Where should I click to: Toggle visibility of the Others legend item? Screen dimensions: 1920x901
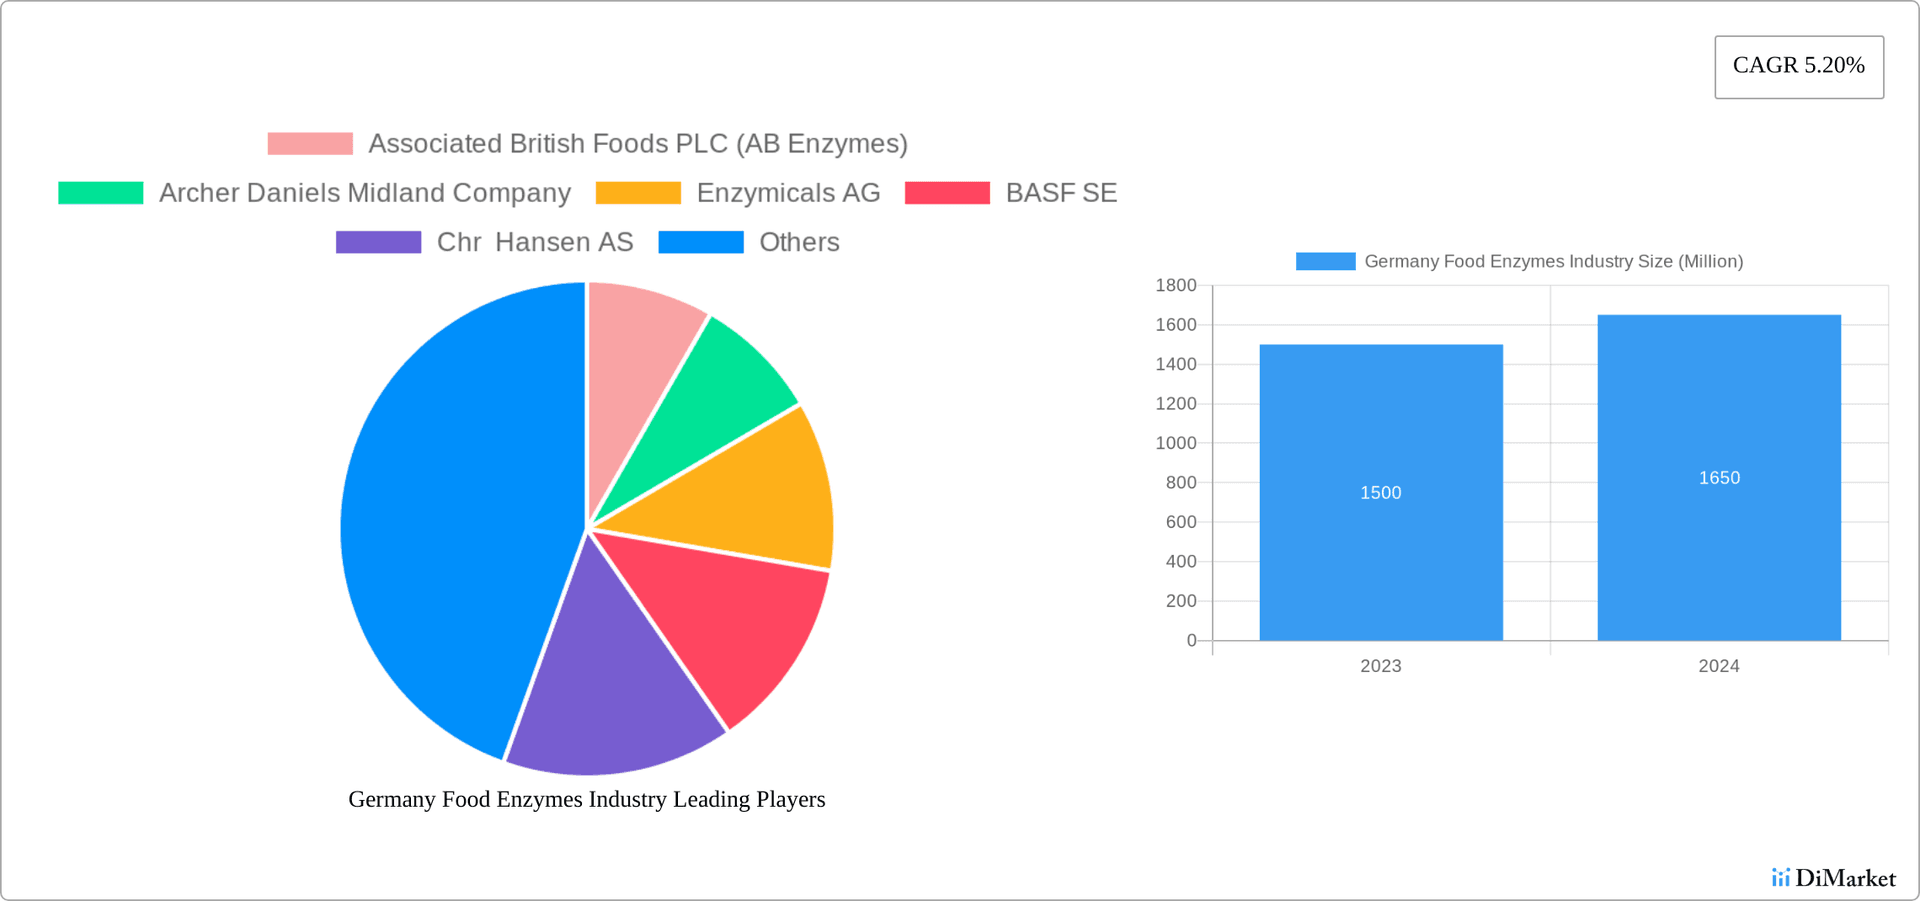click(799, 242)
